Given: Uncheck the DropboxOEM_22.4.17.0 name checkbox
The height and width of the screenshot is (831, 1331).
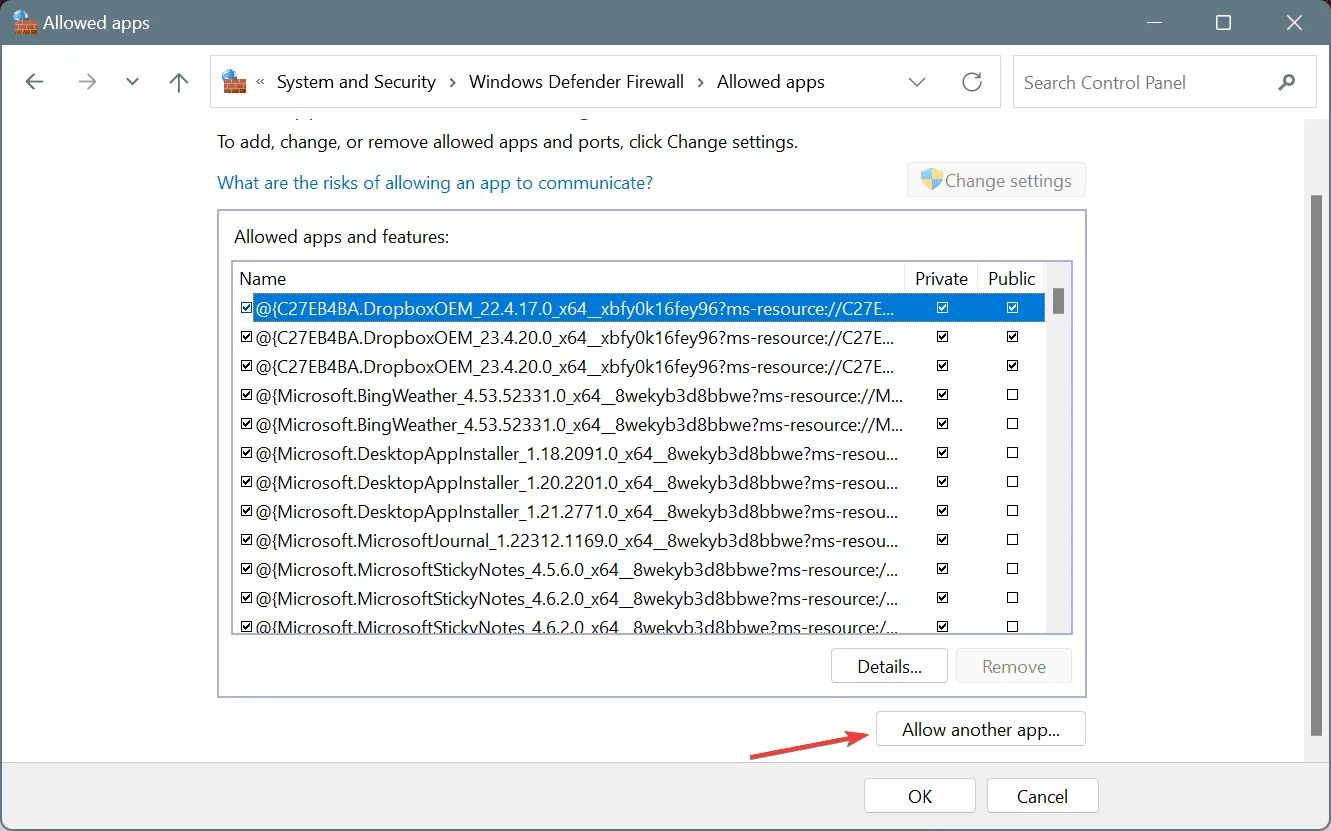Looking at the screenshot, I should pyautogui.click(x=246, y=308).
